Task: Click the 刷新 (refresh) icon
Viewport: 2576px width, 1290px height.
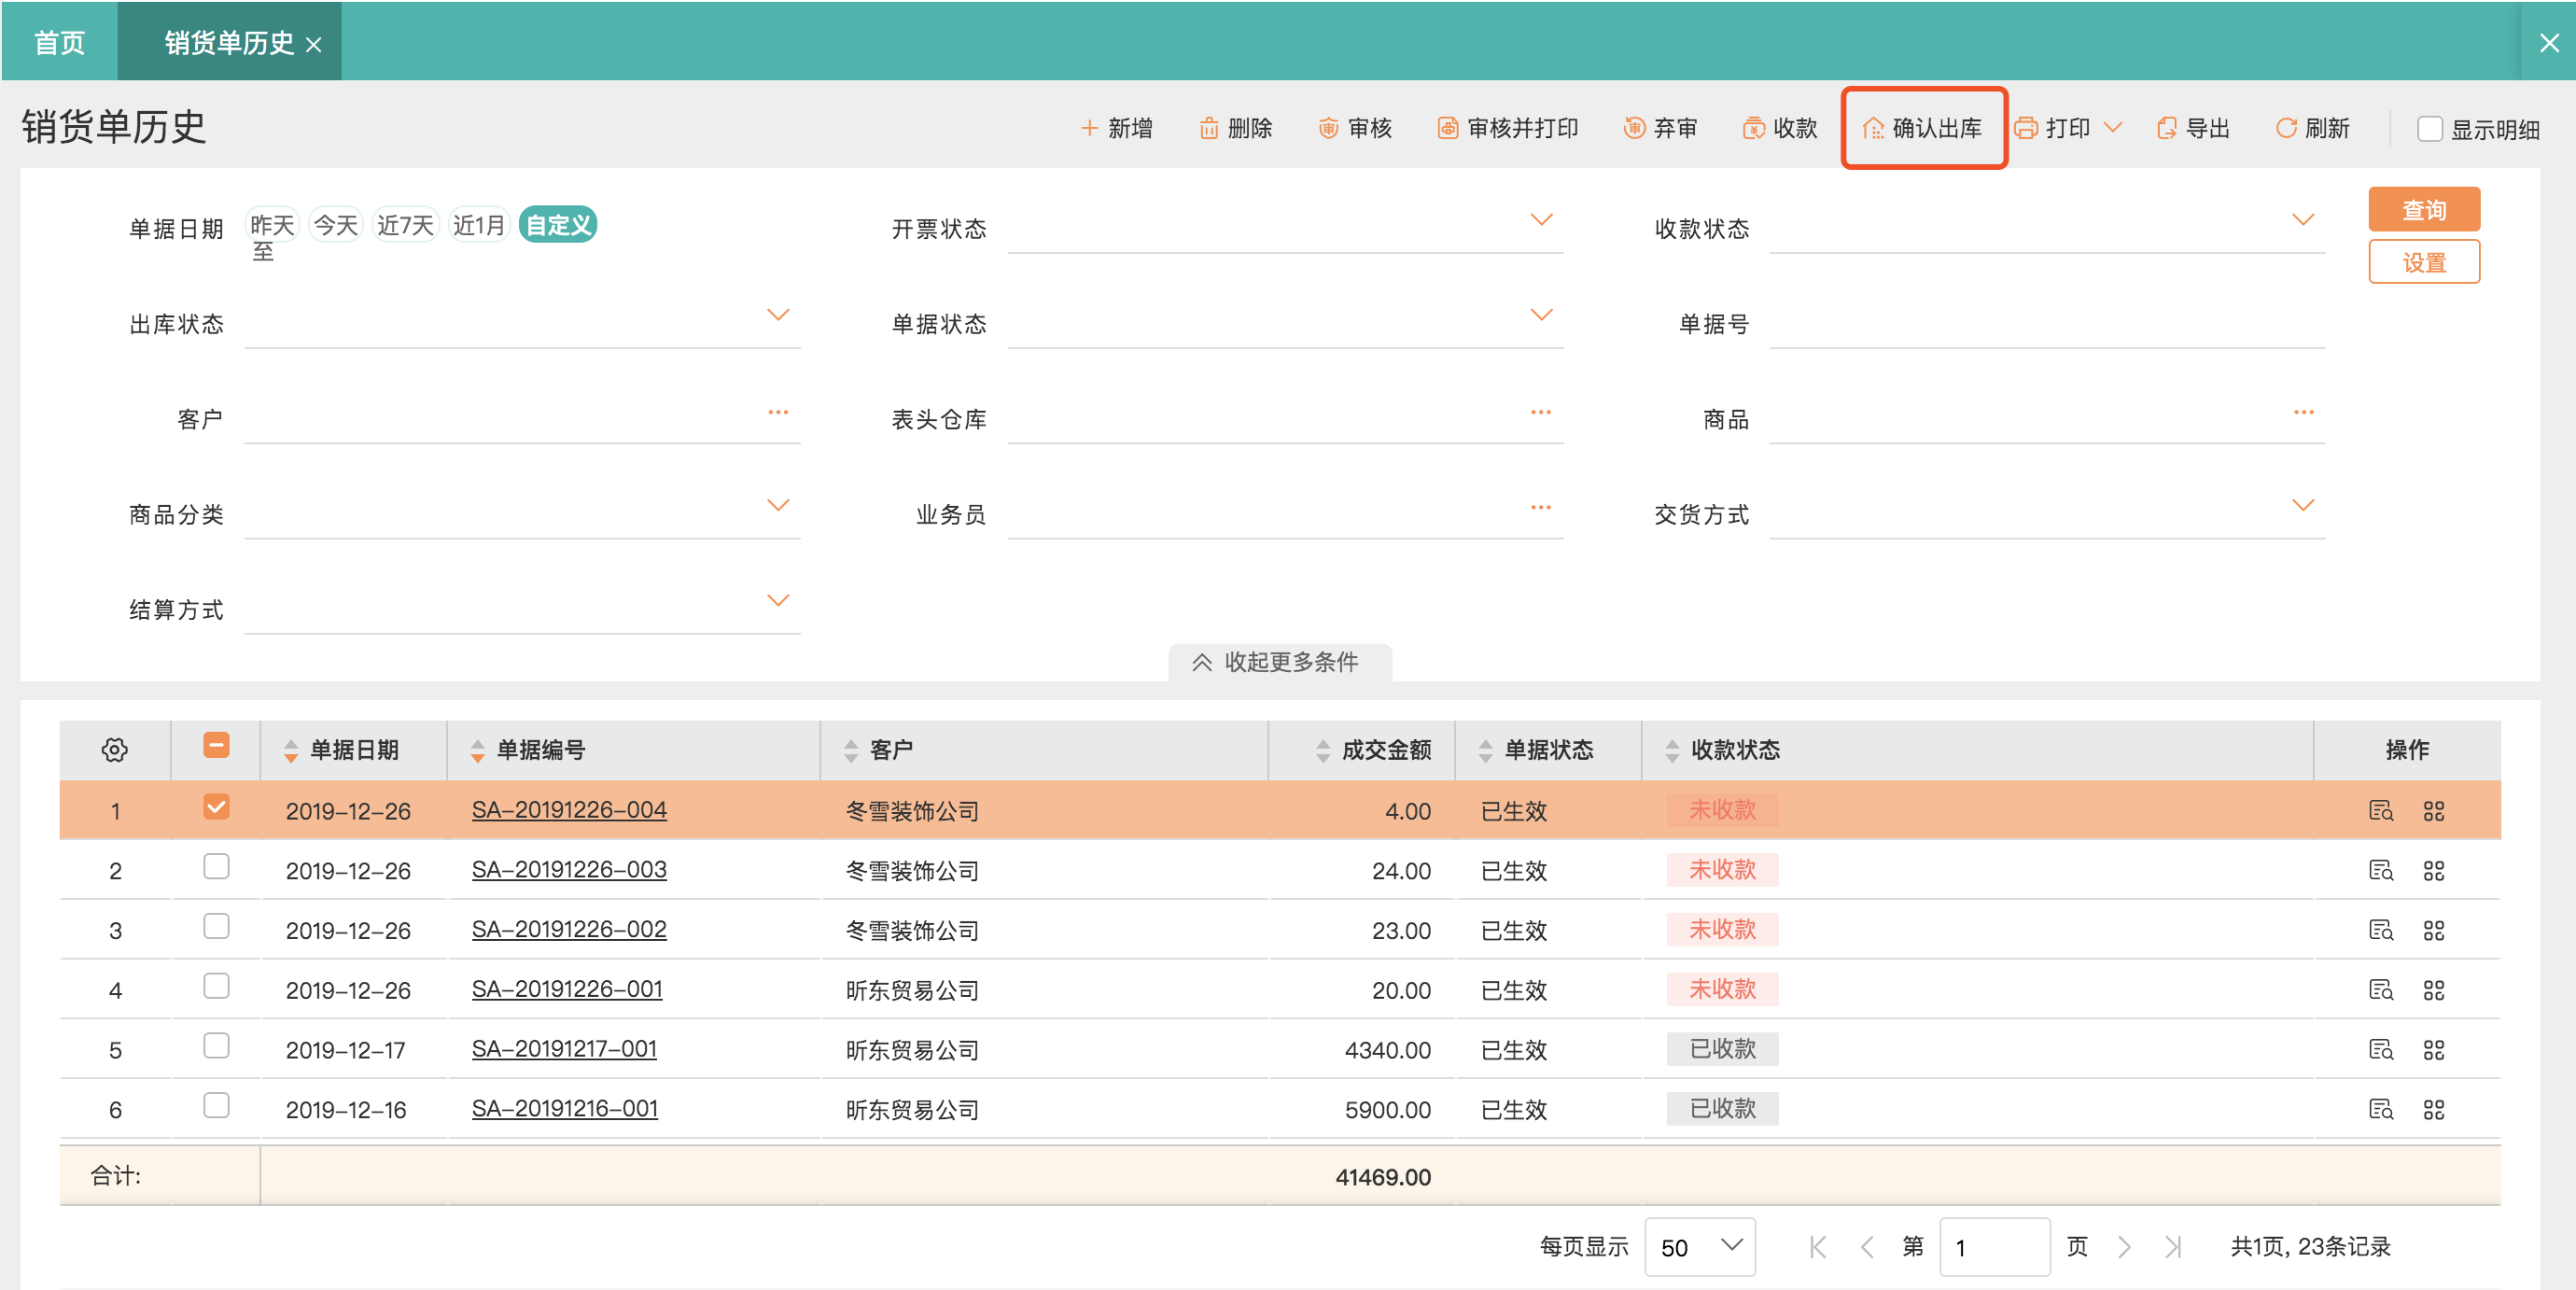Action: pos(2289,130)
